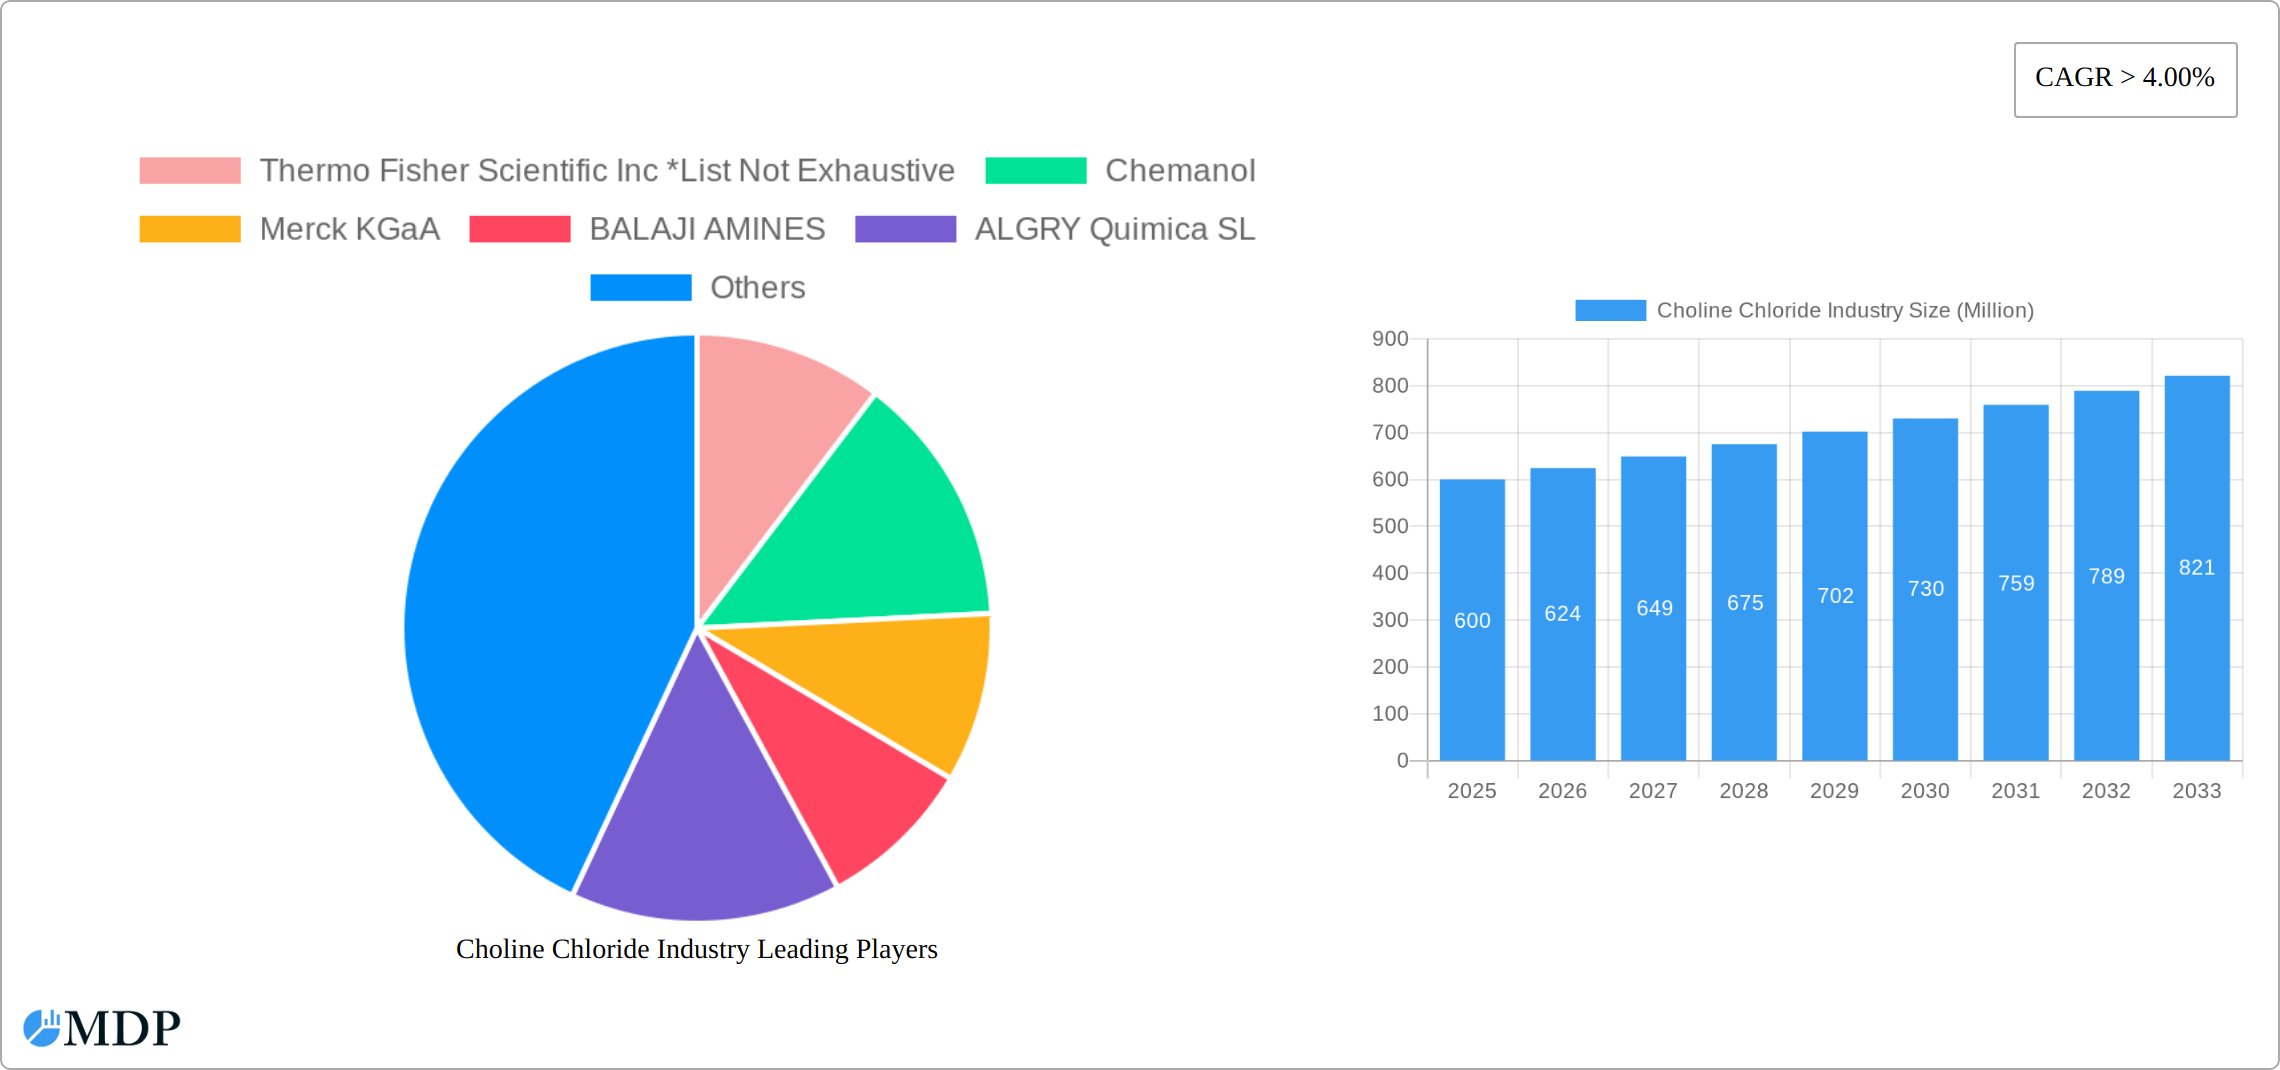Image resolution: width=2280 pixels, height=1070 pixels.
Task: Expand the CAGR > 4.00% info box
Action: point(2124,78)
